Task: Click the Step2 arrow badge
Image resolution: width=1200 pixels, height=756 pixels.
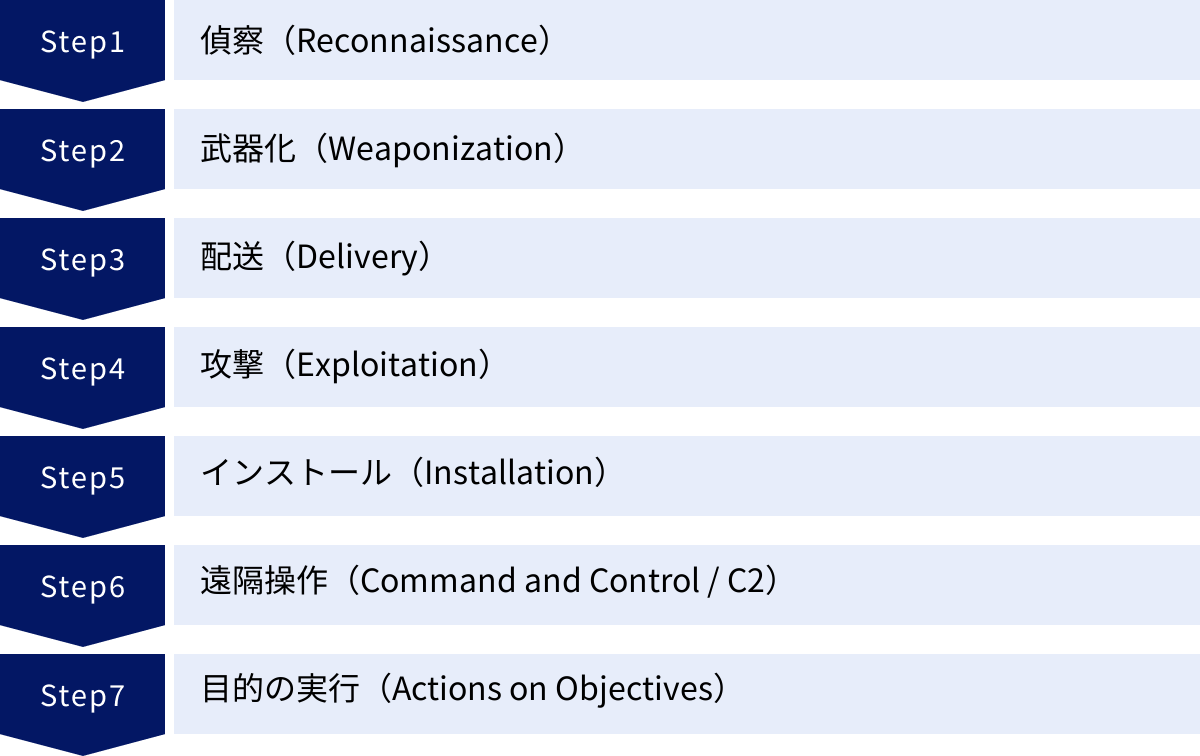Action: tap(82, 151)
